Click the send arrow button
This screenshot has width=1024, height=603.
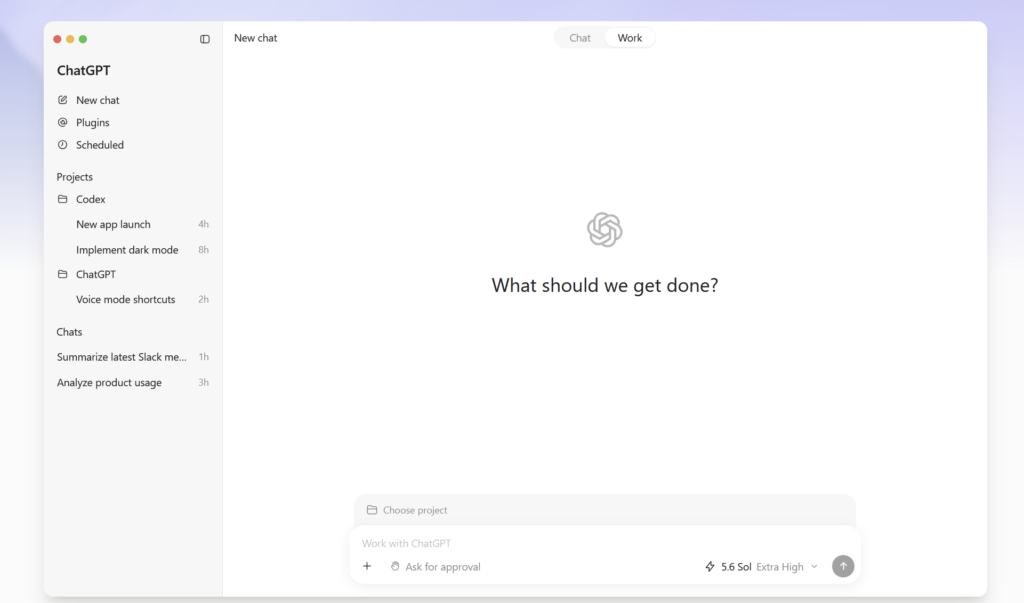pyautogui.click(x=843, y=566)
